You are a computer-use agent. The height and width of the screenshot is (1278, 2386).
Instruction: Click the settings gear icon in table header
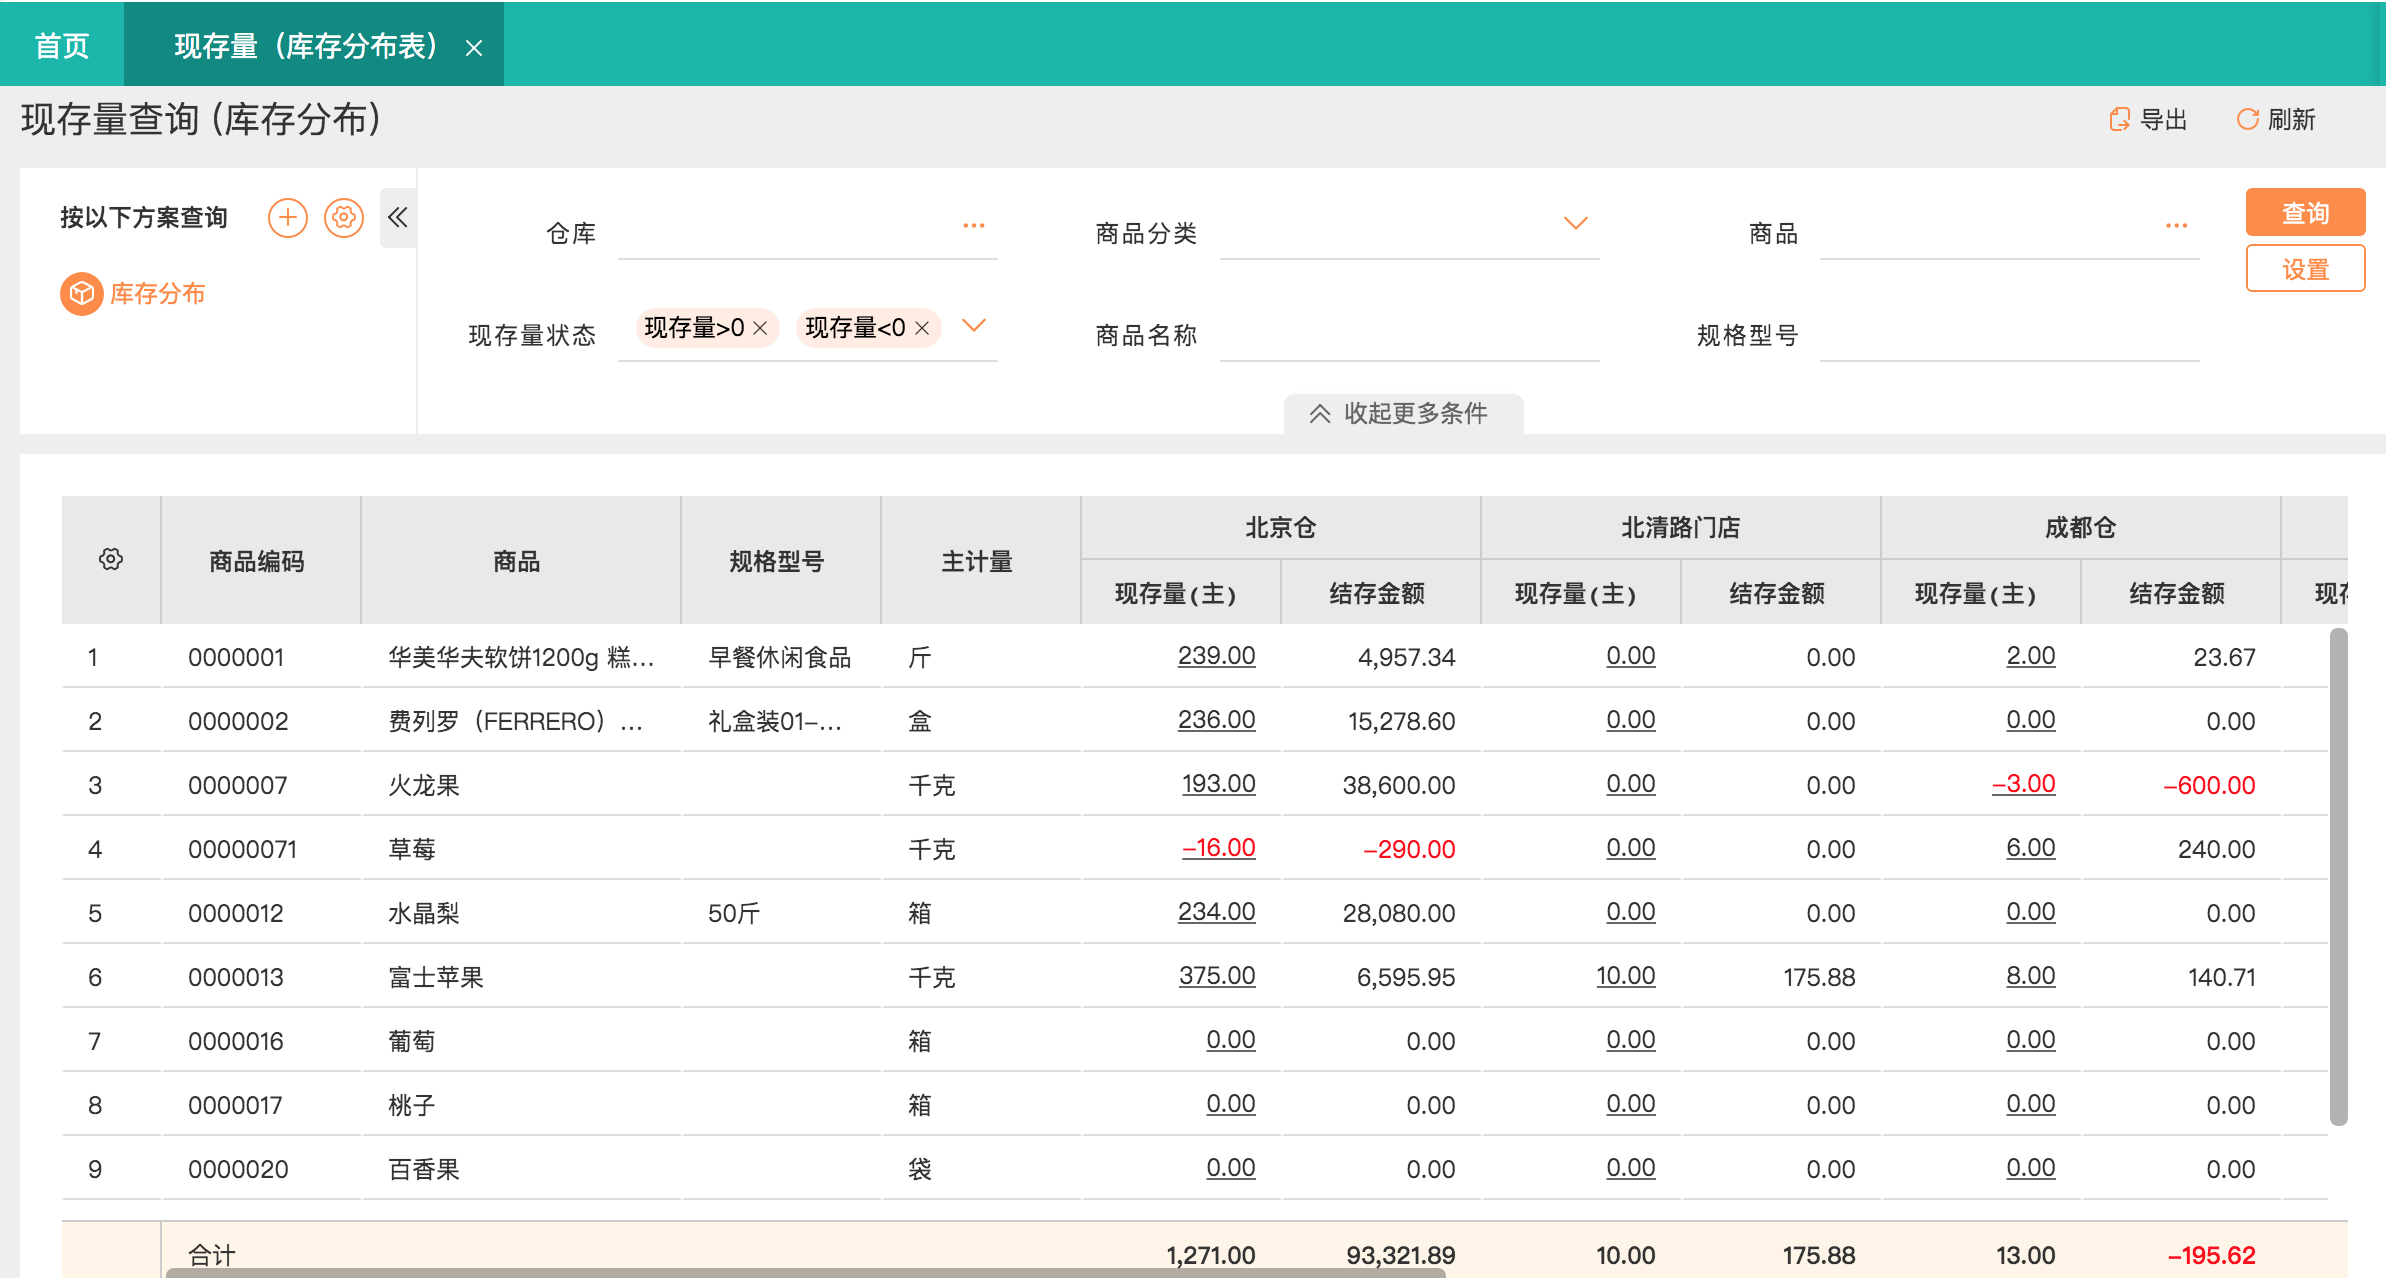112,559
